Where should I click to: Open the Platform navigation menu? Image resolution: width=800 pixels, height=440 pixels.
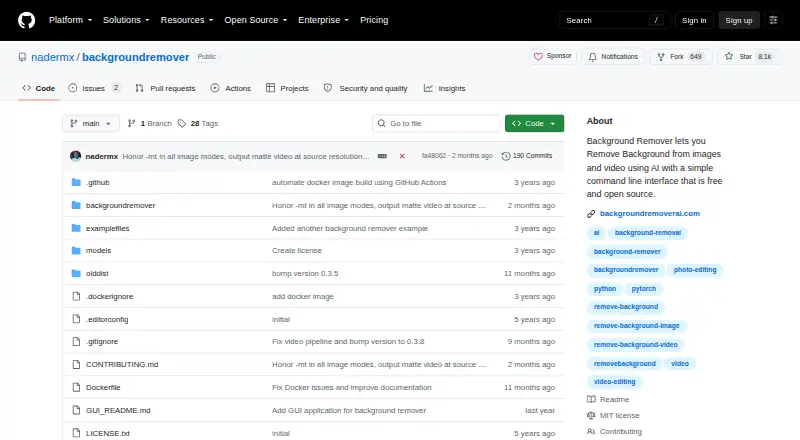click(70, 20)
